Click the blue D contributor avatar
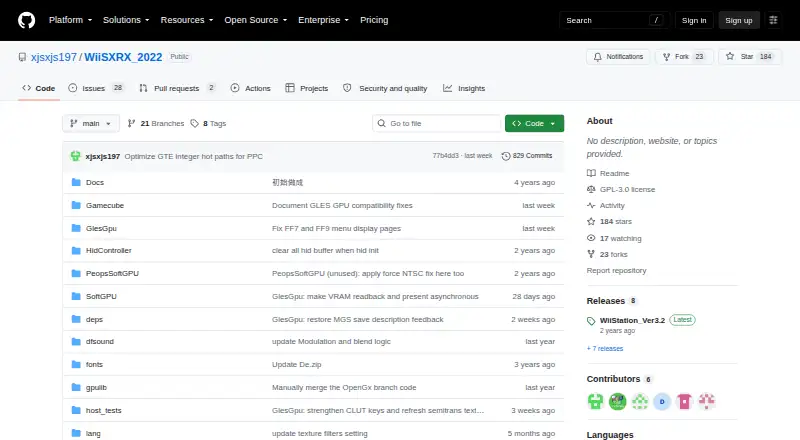 point(662,402)
